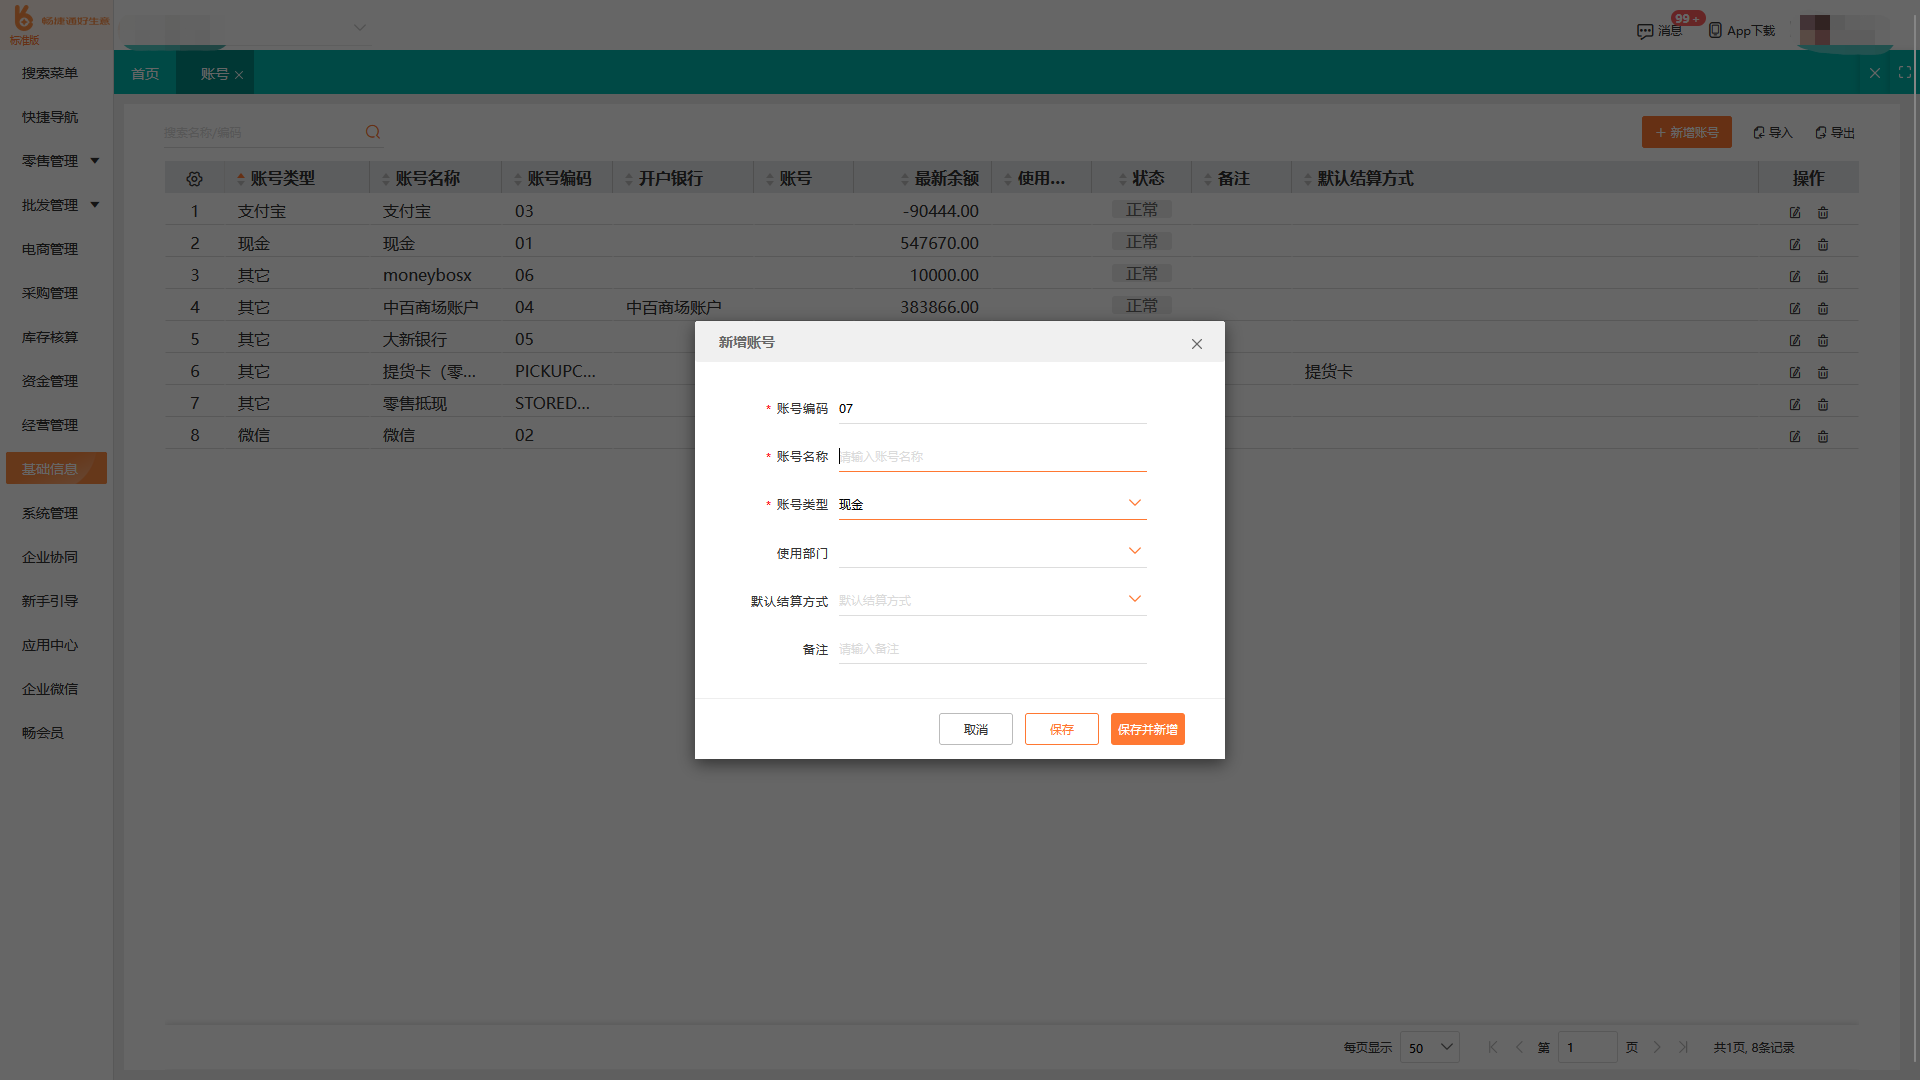The height and width of the screenshot is (1080, 1920).
Task: Click the delete icon for 现金 account
Action: [x=1824, y=244]
